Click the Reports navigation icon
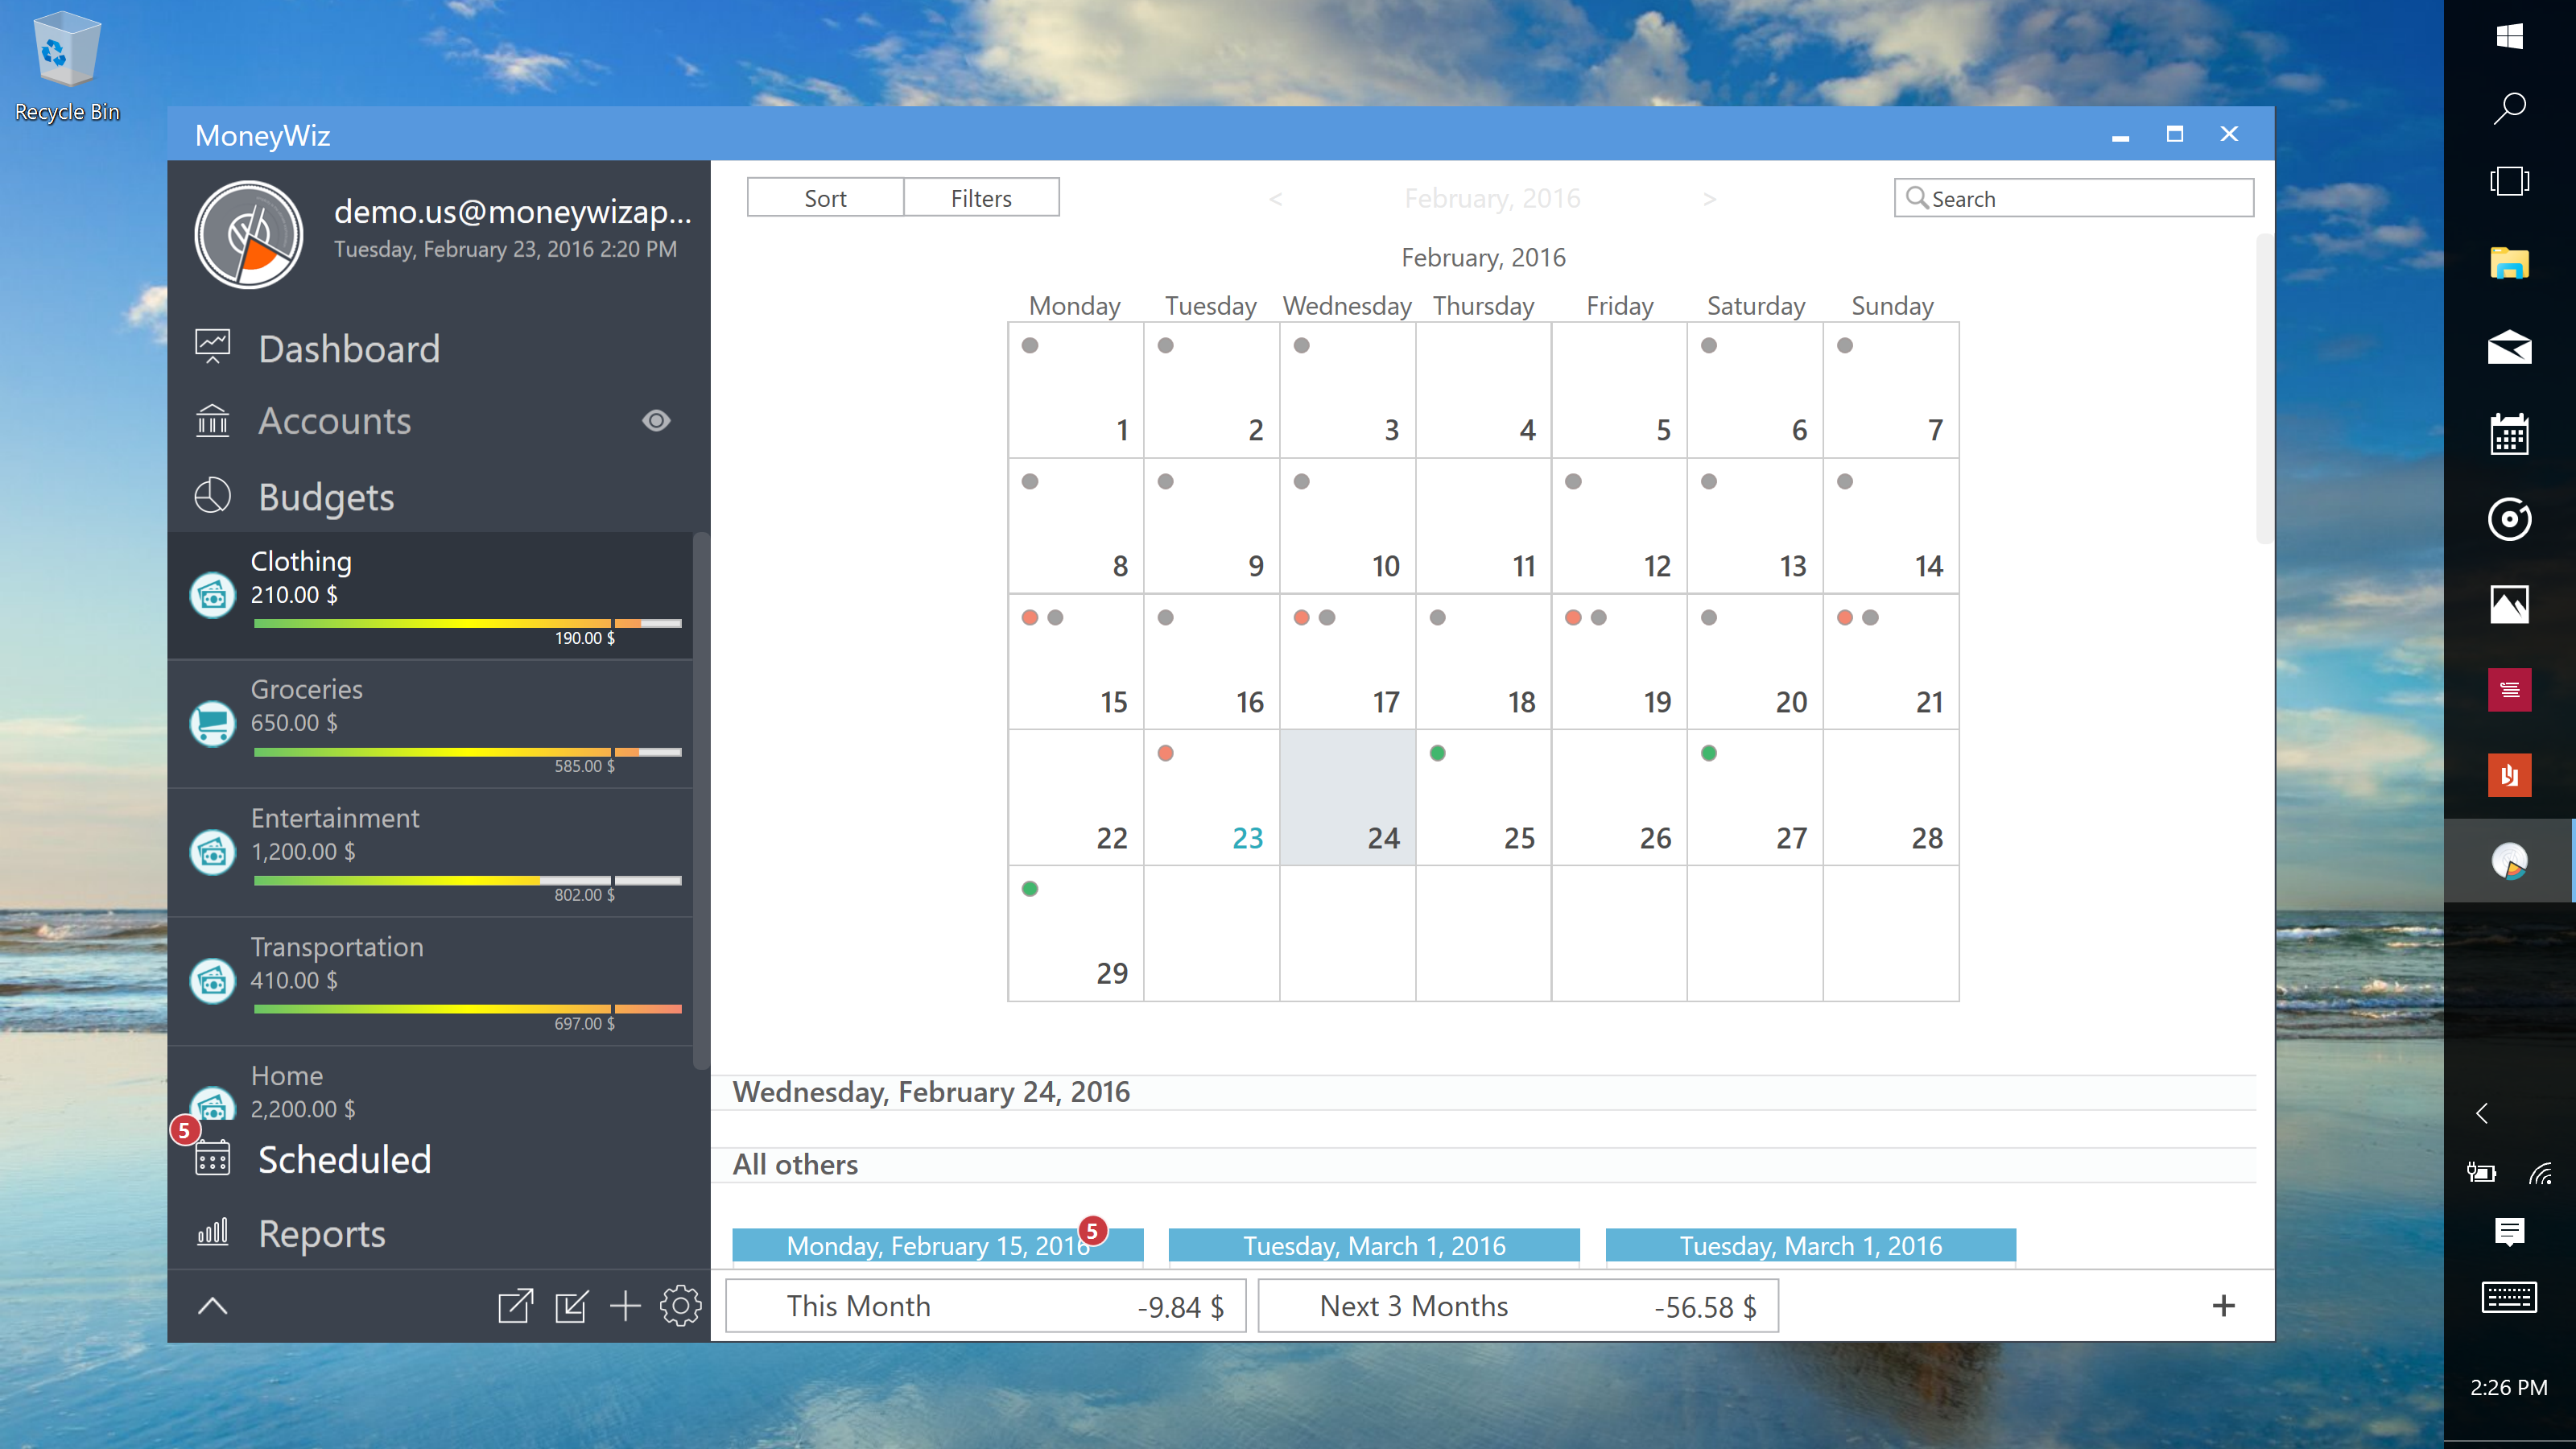The width and height of the screenshot is (2576, 1449). [213, 1235]
